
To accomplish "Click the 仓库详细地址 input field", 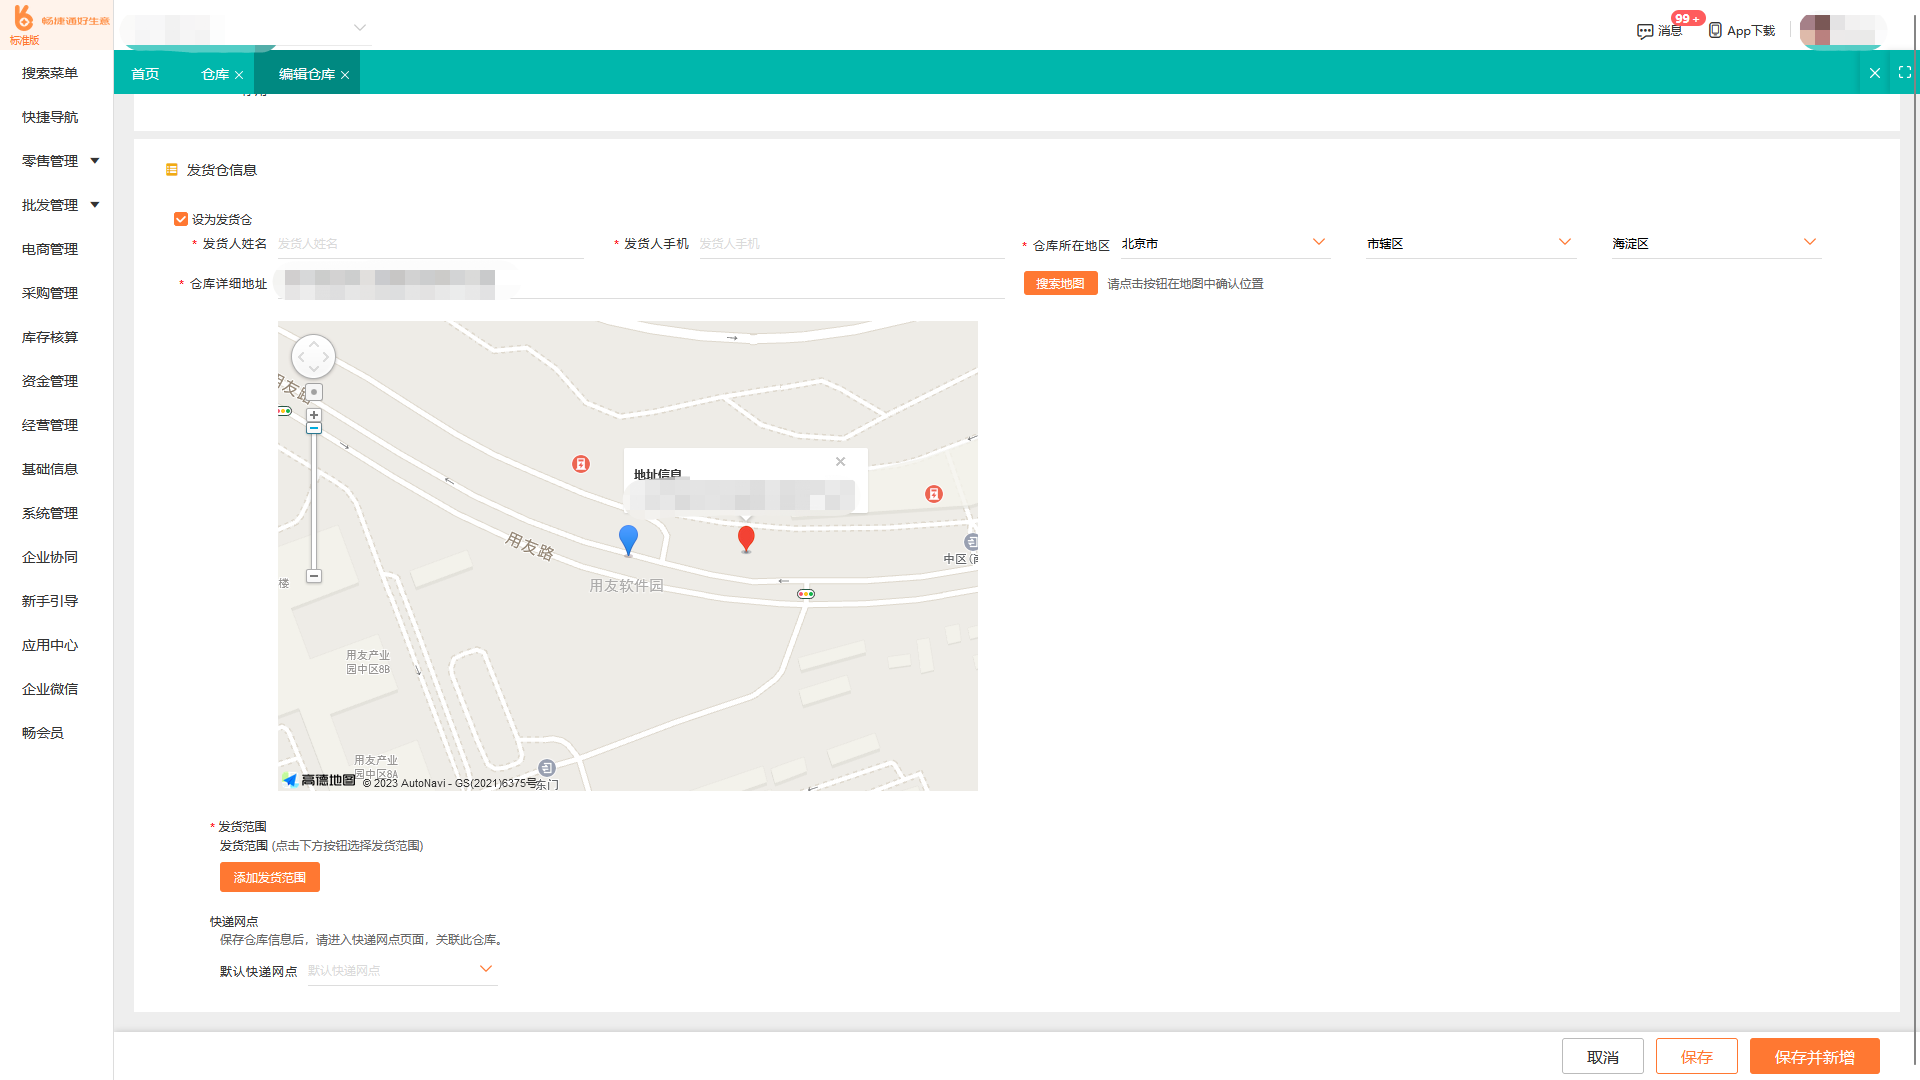I will click(x=641, y=281).
